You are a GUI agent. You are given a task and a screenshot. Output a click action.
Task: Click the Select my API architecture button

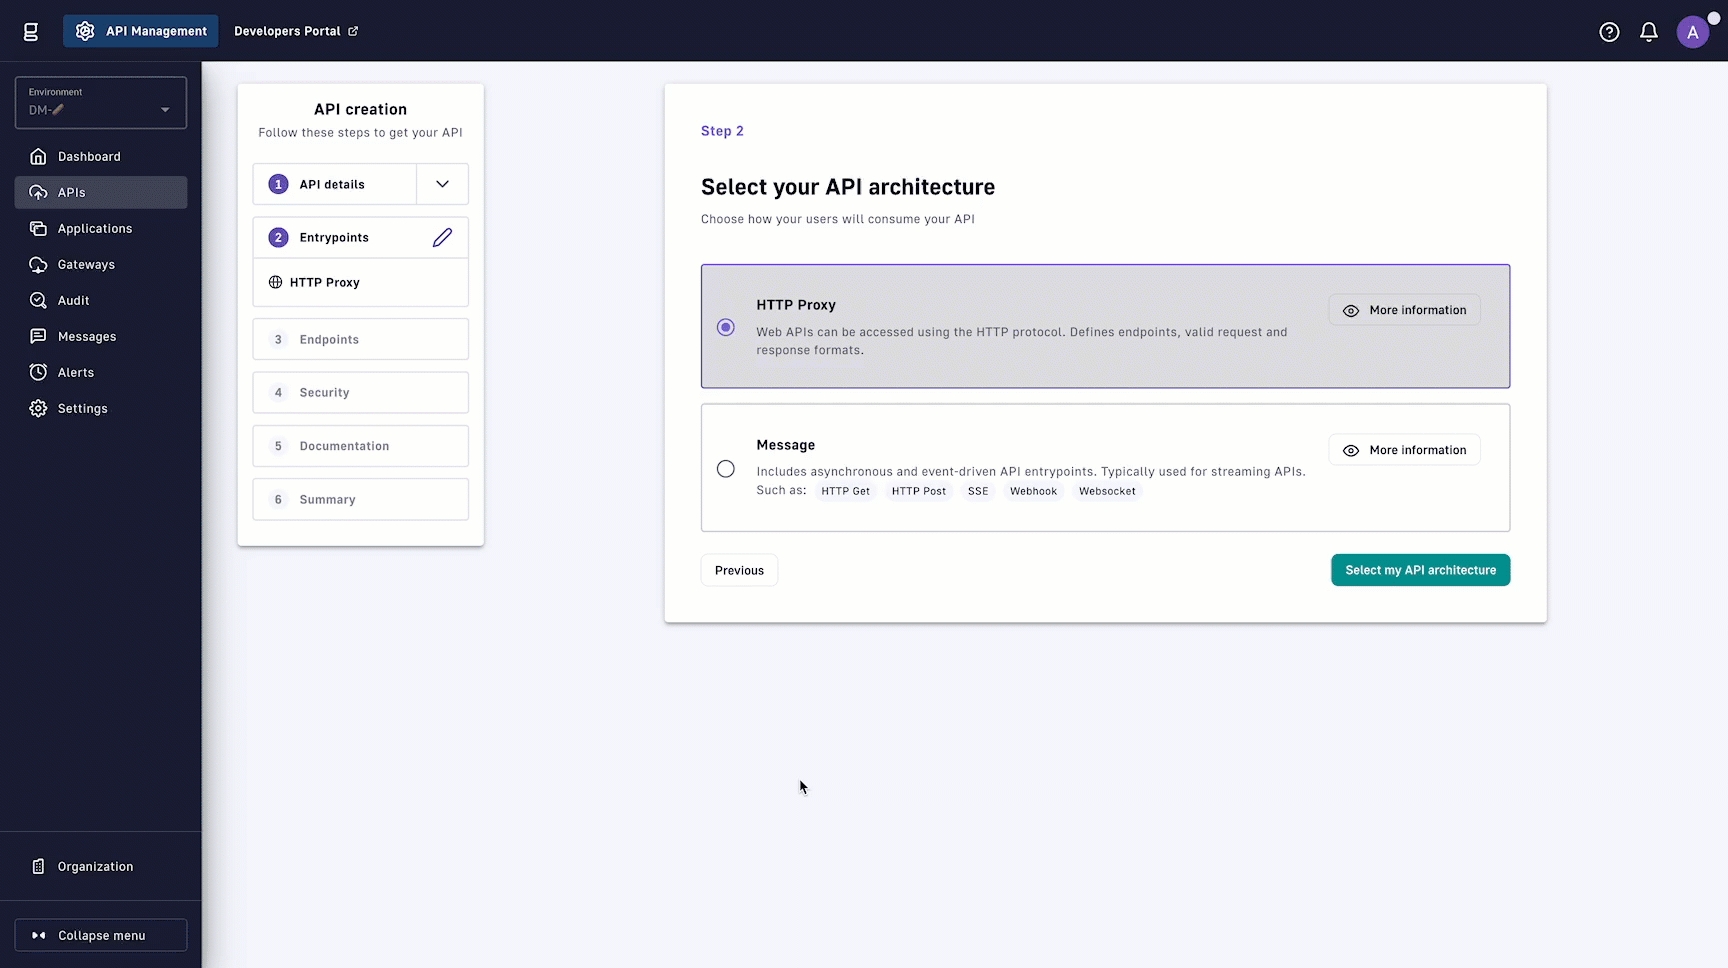(x=1420, y=571)
